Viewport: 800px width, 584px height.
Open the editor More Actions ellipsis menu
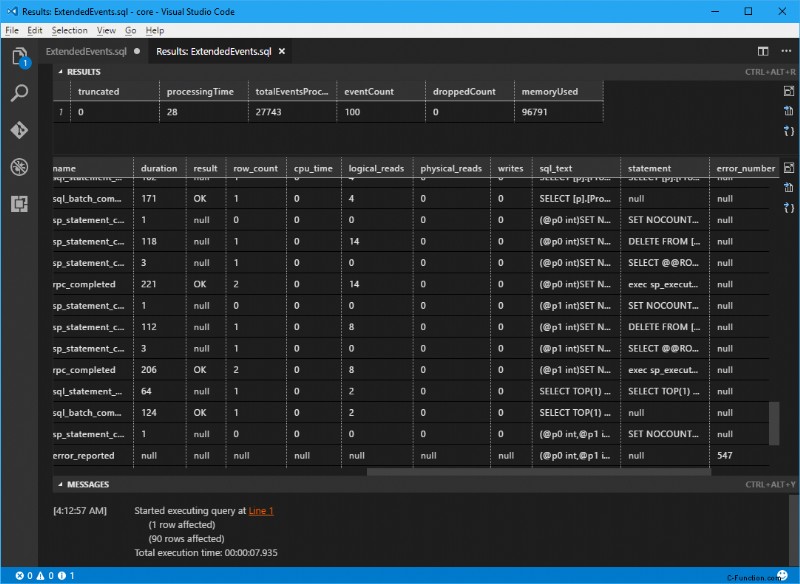[x=784, y=51]
